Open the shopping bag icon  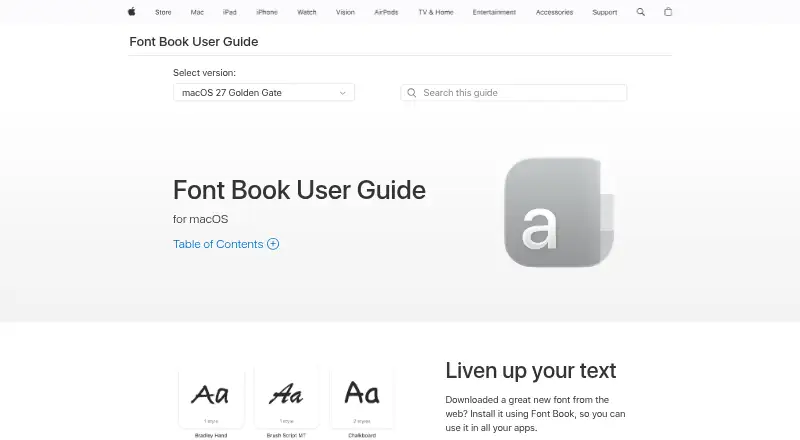click(668, 12)
